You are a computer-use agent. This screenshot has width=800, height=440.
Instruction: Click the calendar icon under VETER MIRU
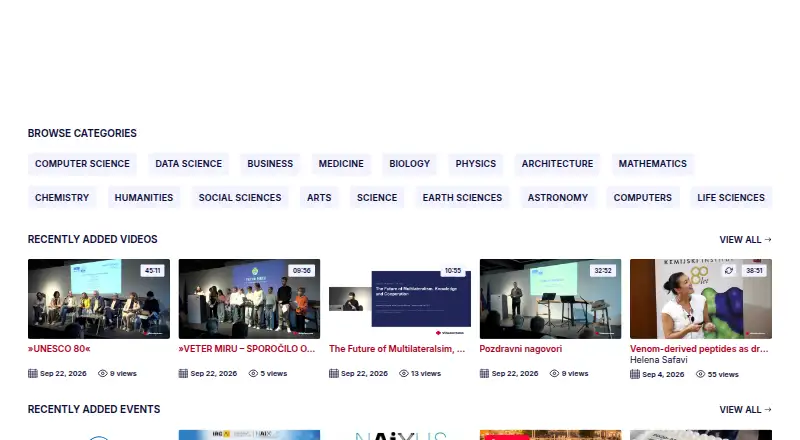[183, 374]
